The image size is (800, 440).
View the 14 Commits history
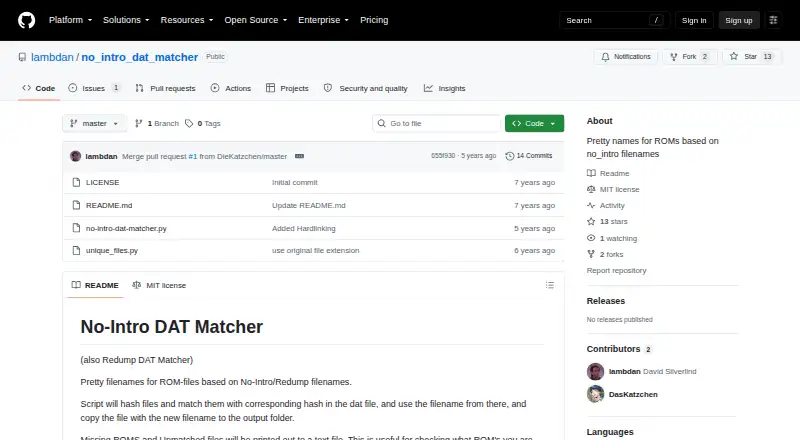pos(529,156)
